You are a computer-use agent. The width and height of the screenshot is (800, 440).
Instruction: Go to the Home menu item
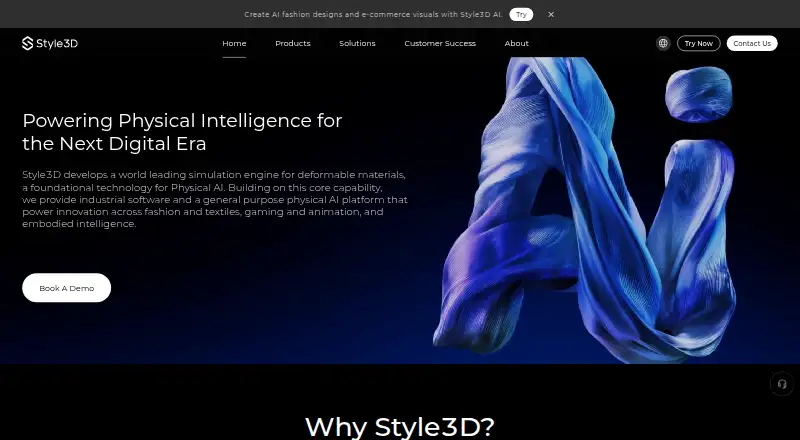pos(234,43)
